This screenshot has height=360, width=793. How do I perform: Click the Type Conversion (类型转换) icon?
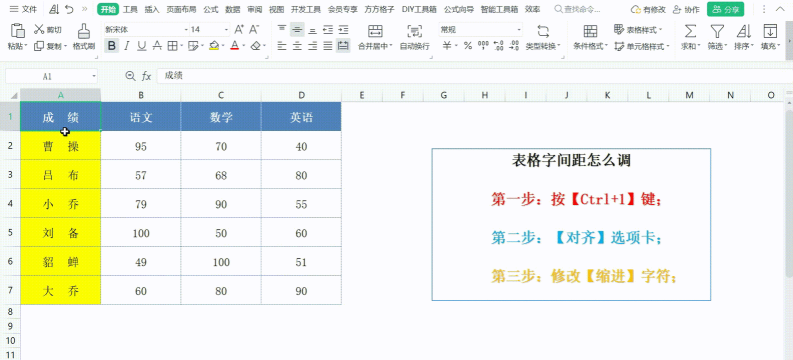click(x=543, y=31)
